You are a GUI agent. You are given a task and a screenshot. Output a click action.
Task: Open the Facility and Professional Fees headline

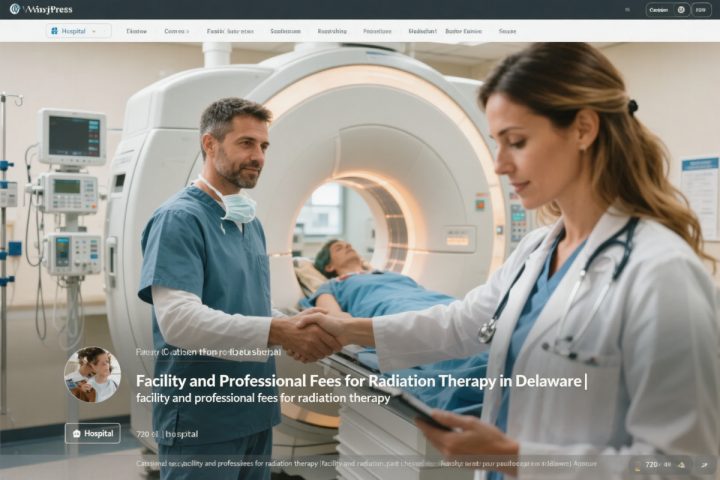361,381
